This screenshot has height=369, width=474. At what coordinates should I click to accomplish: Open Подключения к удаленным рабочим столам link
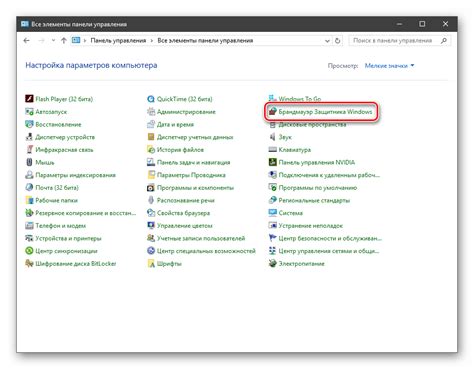329,175
